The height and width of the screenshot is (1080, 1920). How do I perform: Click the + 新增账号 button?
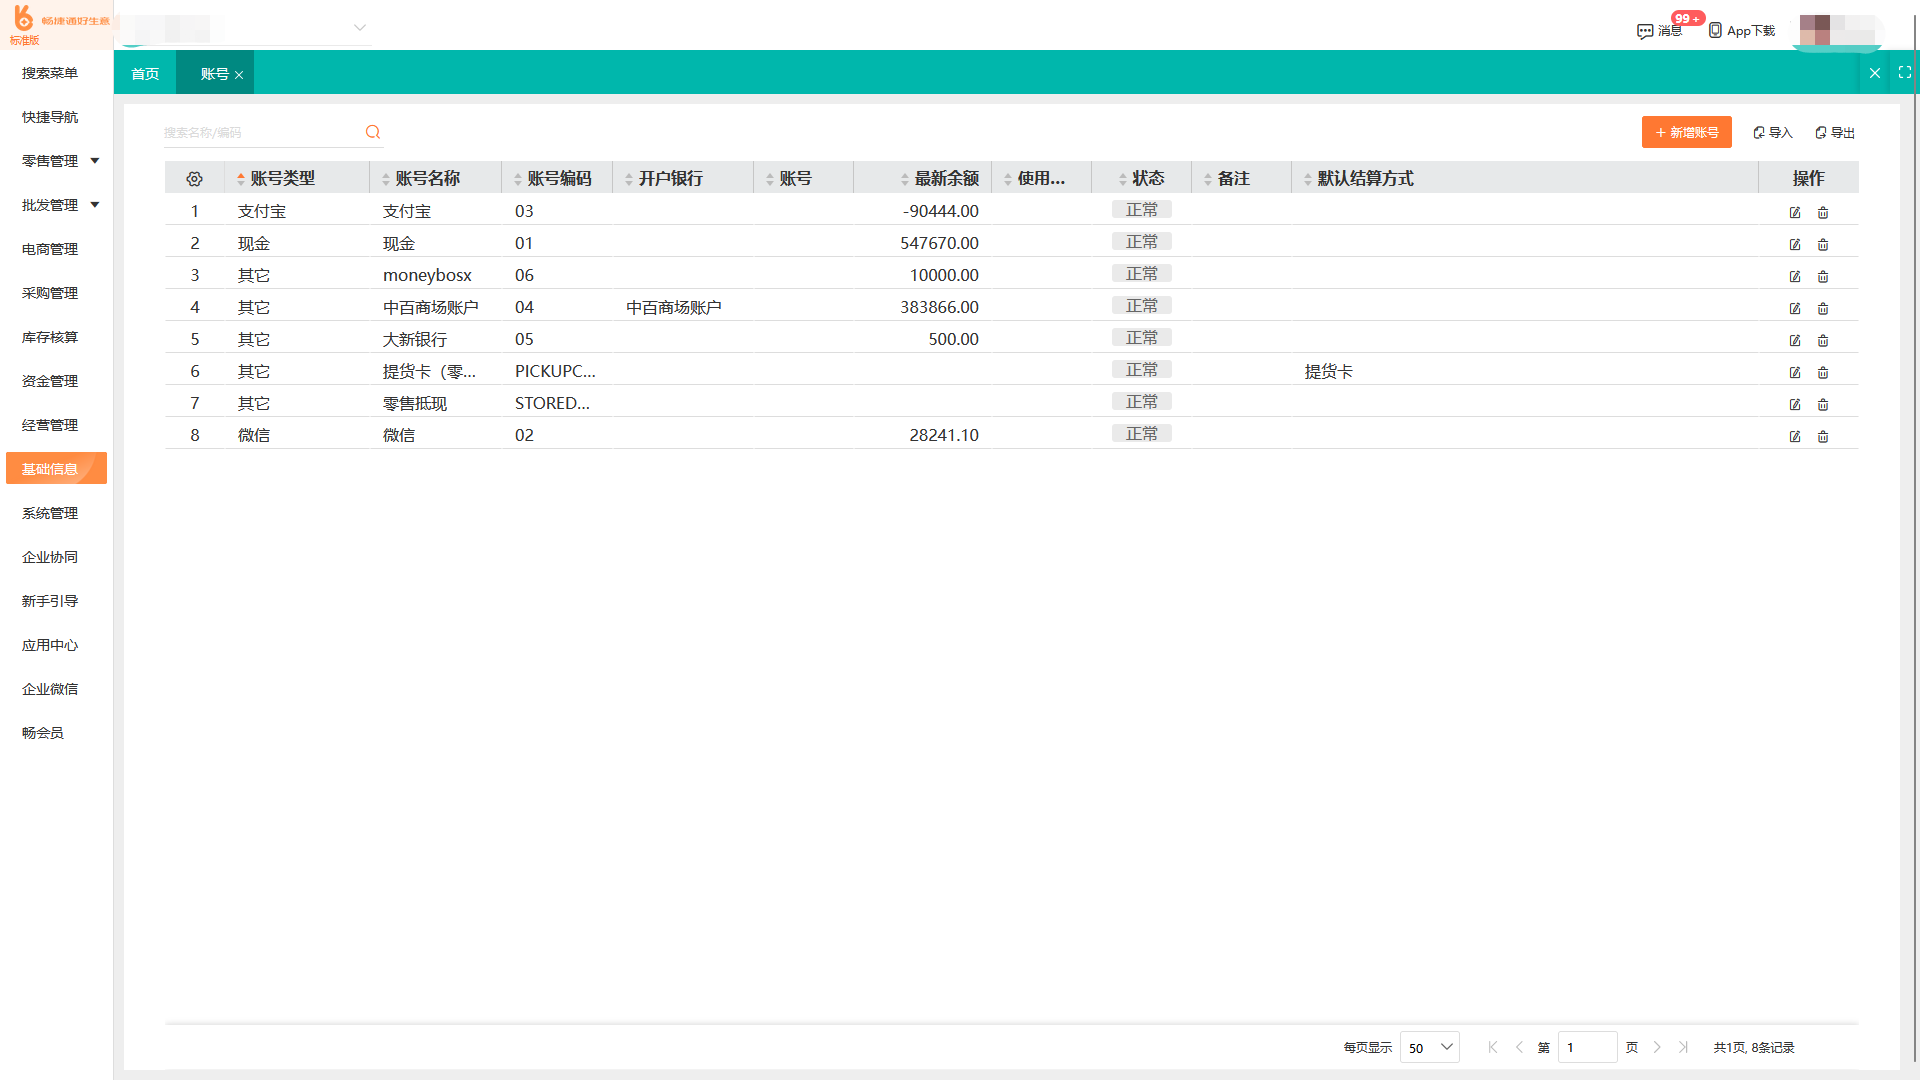coord(1688,132)
